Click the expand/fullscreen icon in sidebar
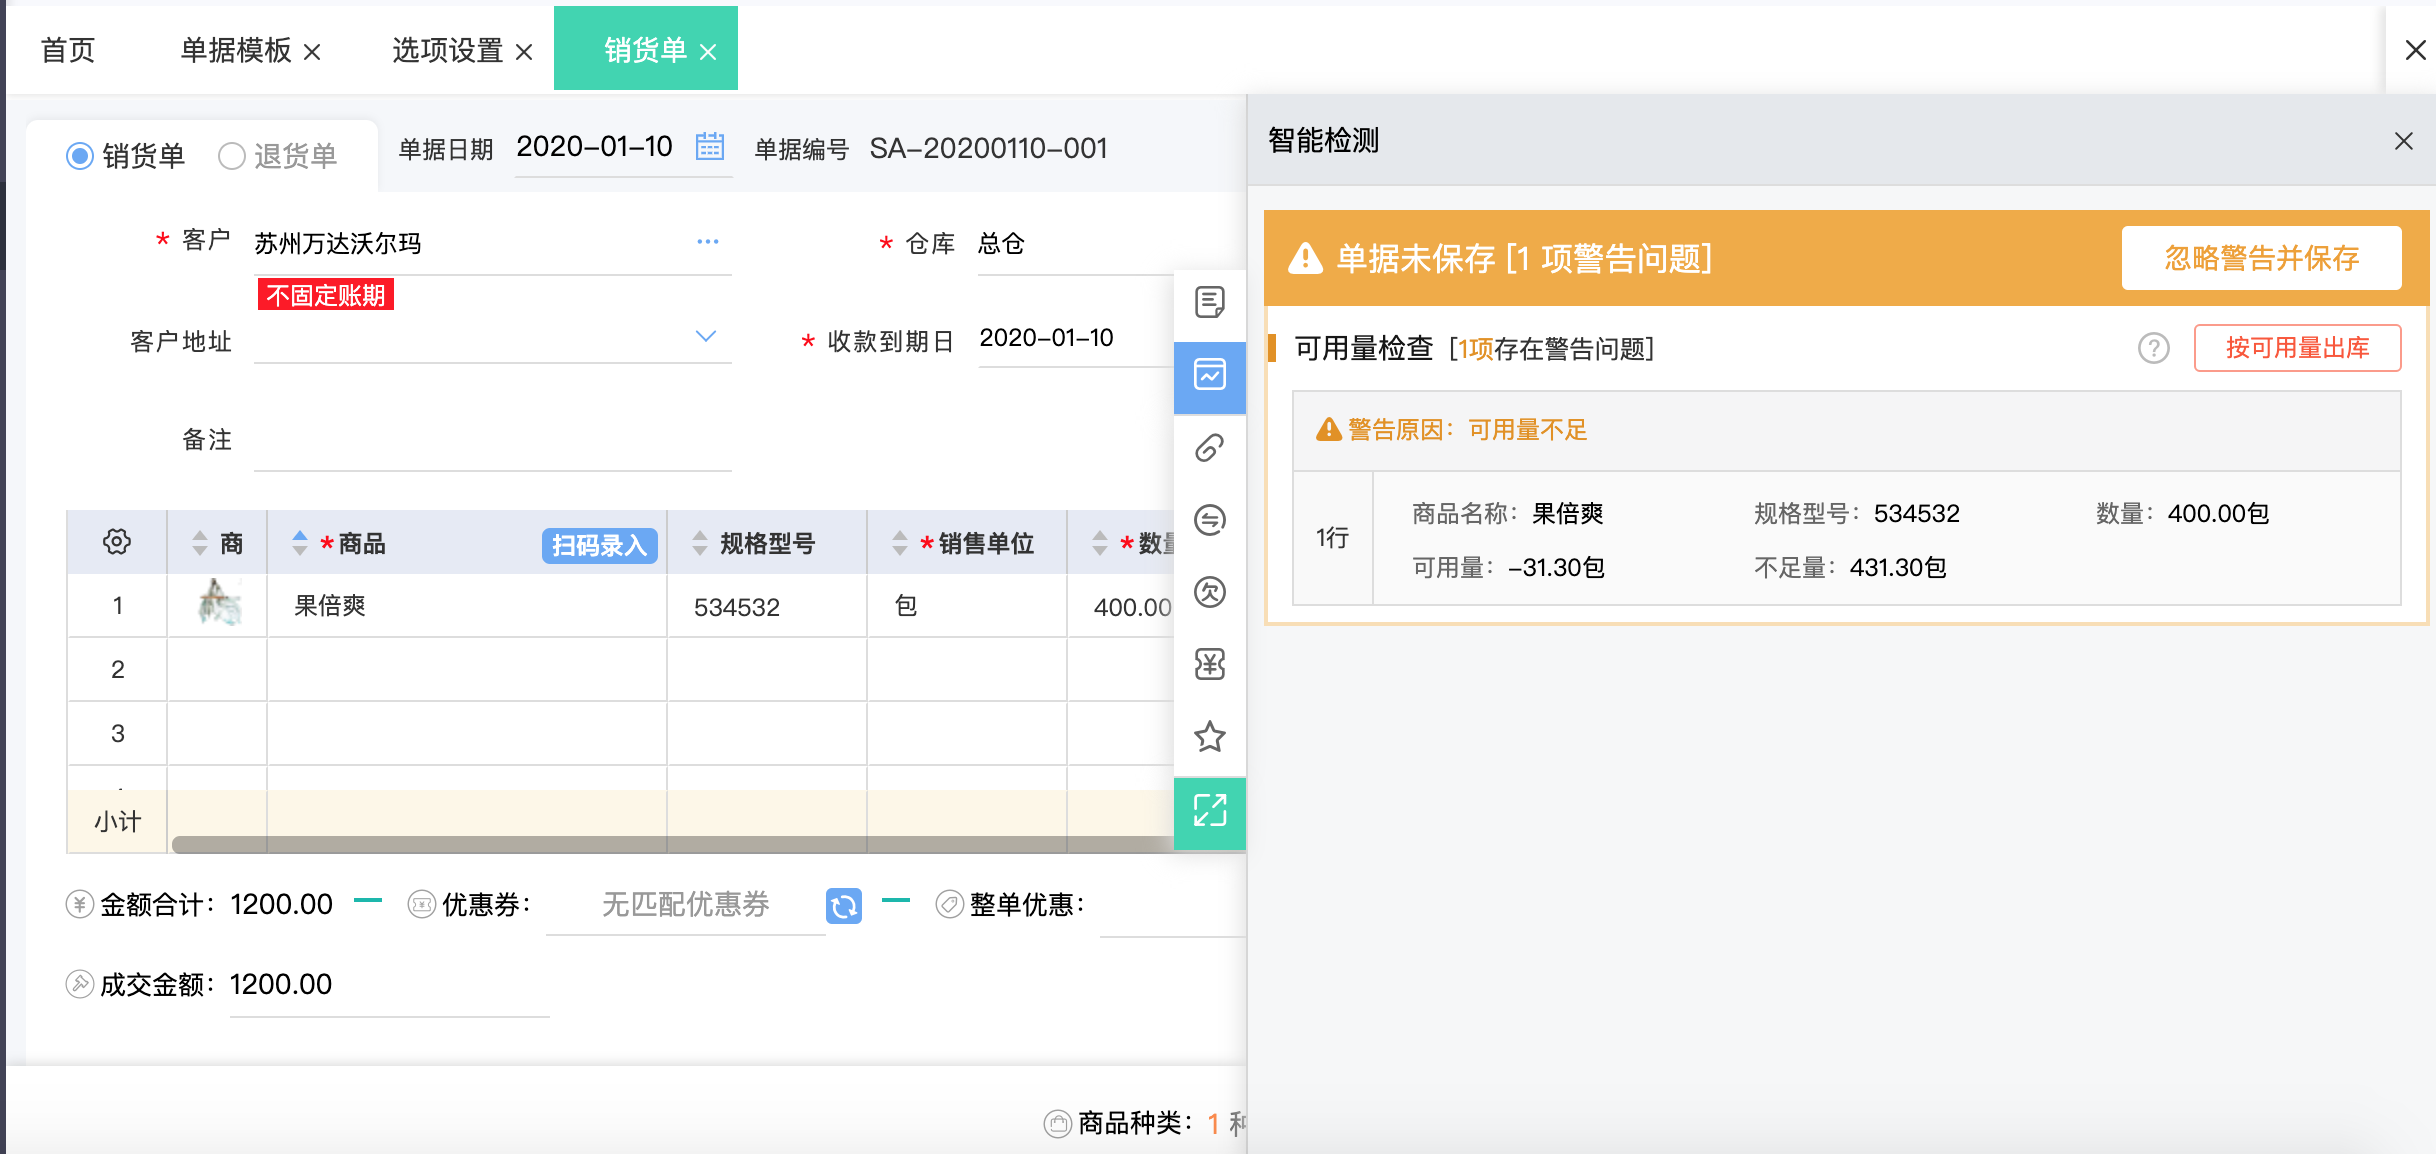Image resolution: width=2436 pixels, height=1154 pixels. [x=1212, y=809]
